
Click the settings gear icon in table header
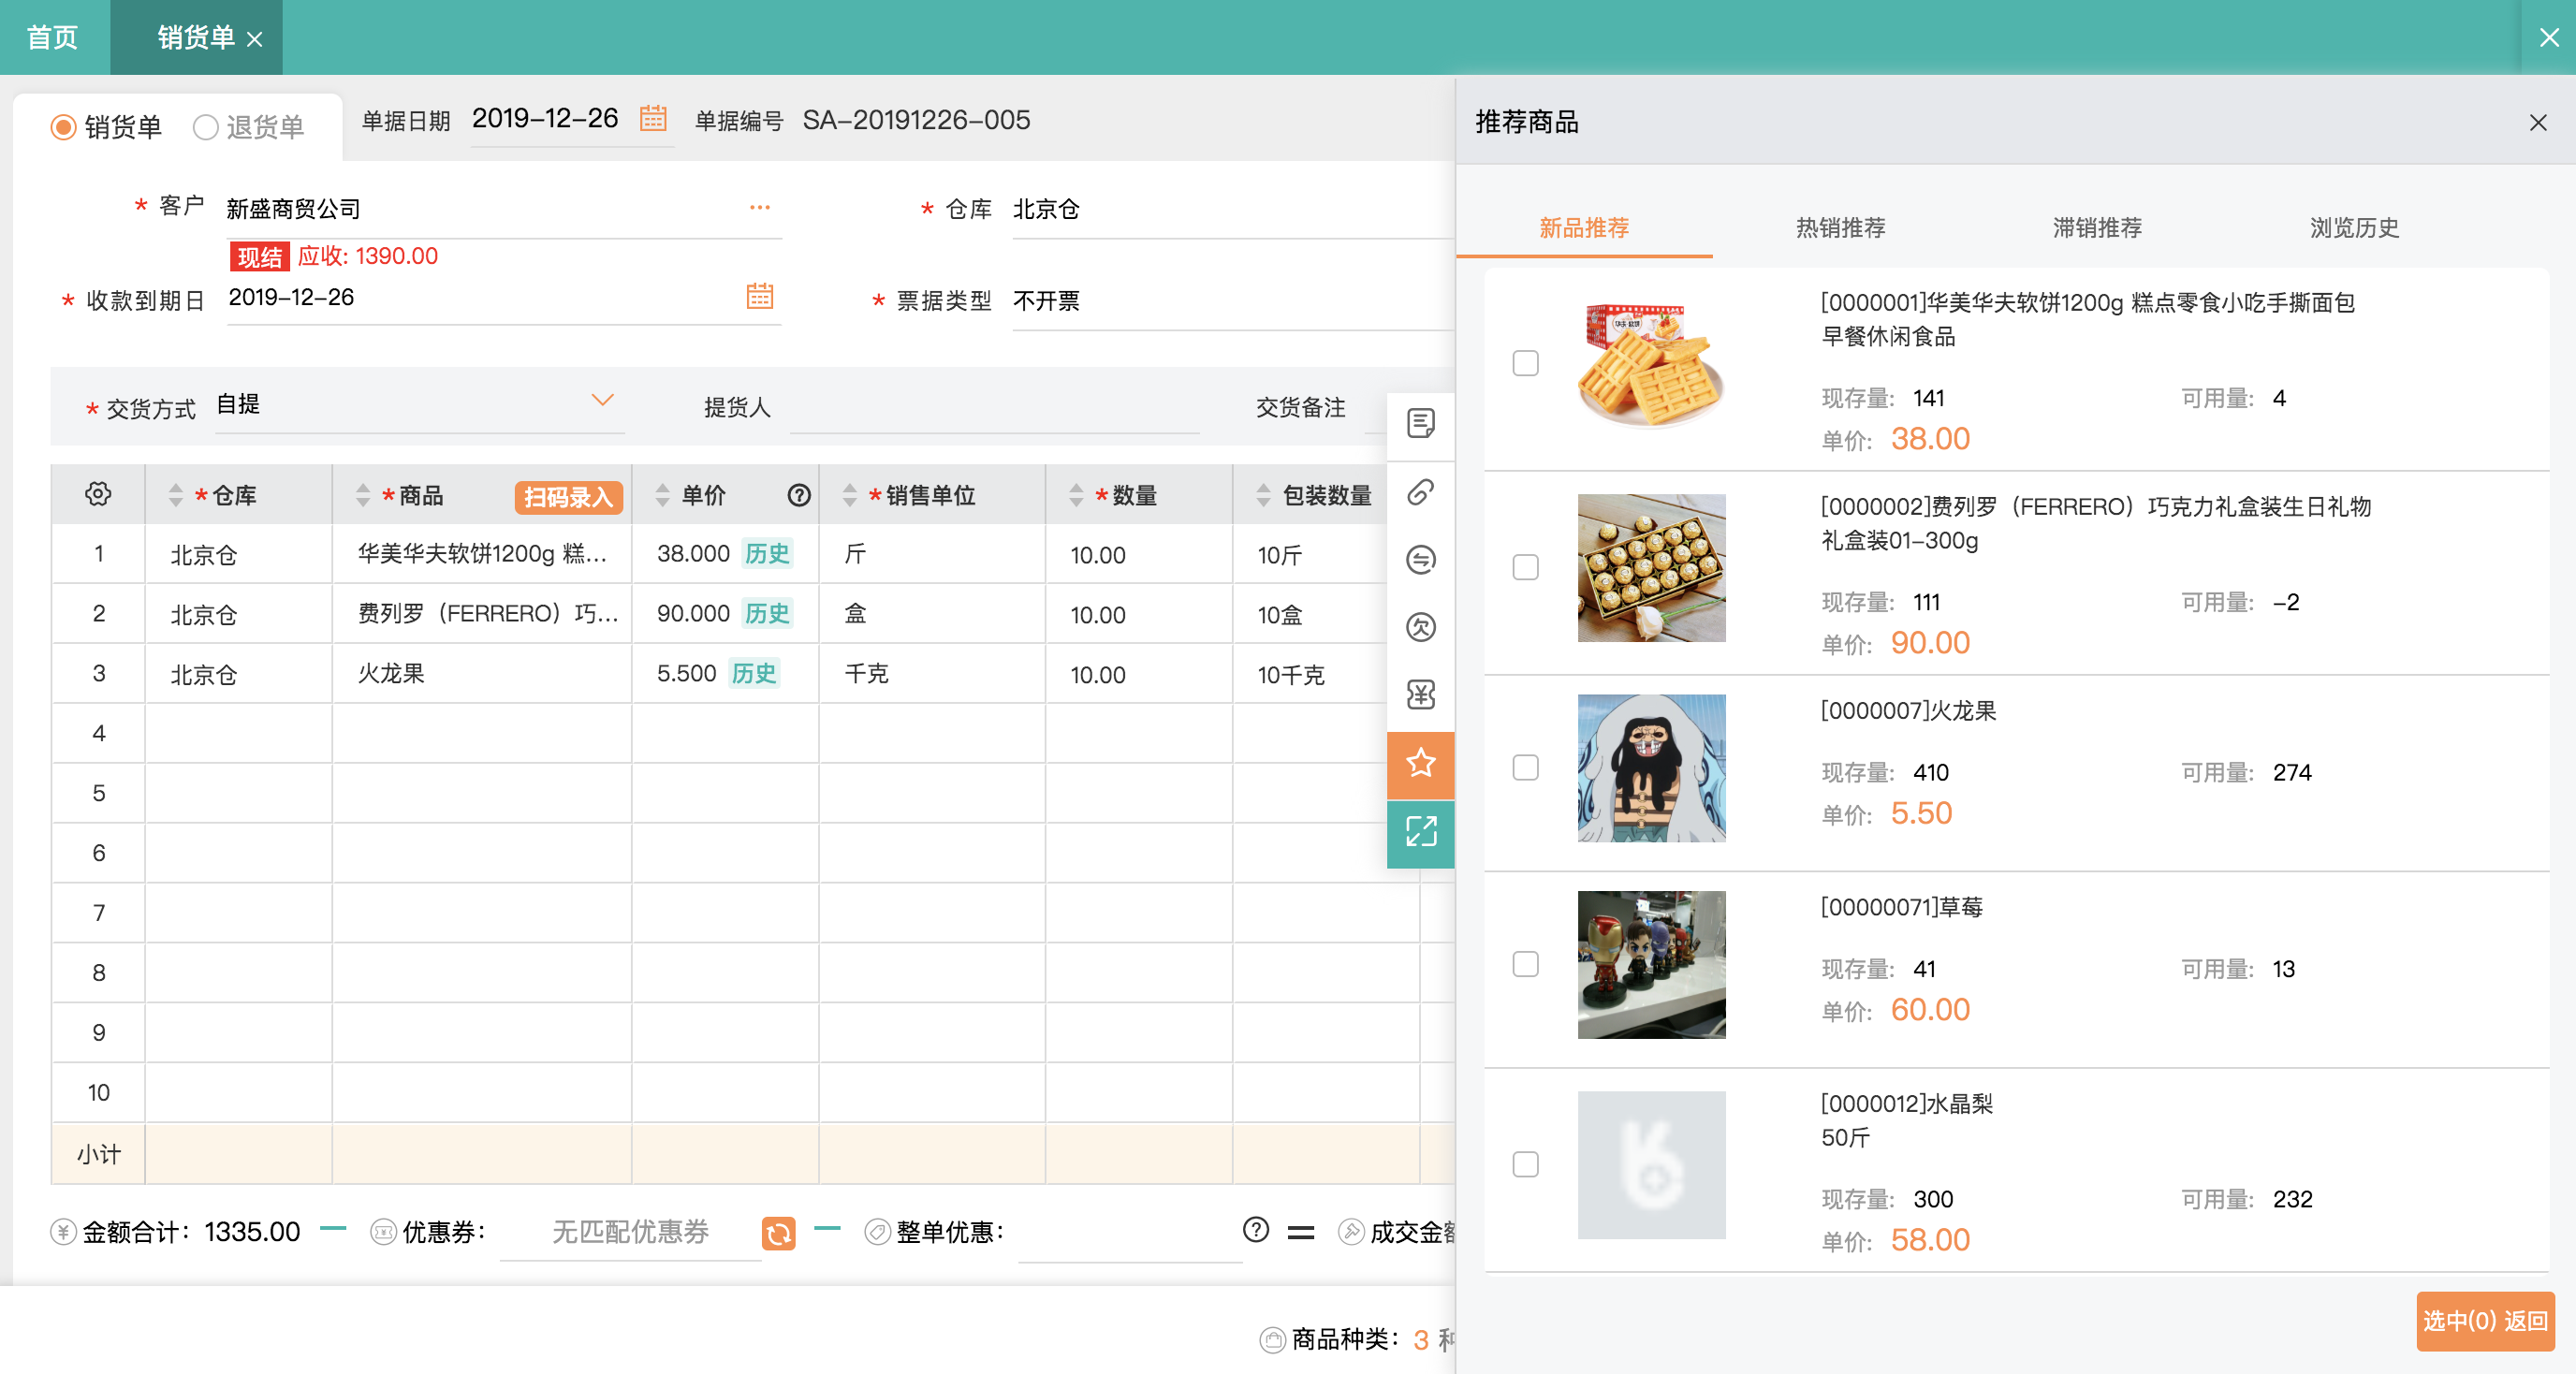99,495
